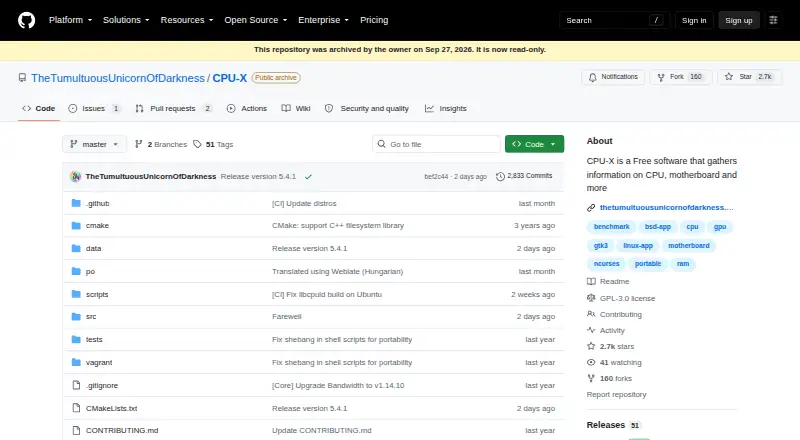Click the scripts folder icon
Screen dimensions: 800x440
76,294
